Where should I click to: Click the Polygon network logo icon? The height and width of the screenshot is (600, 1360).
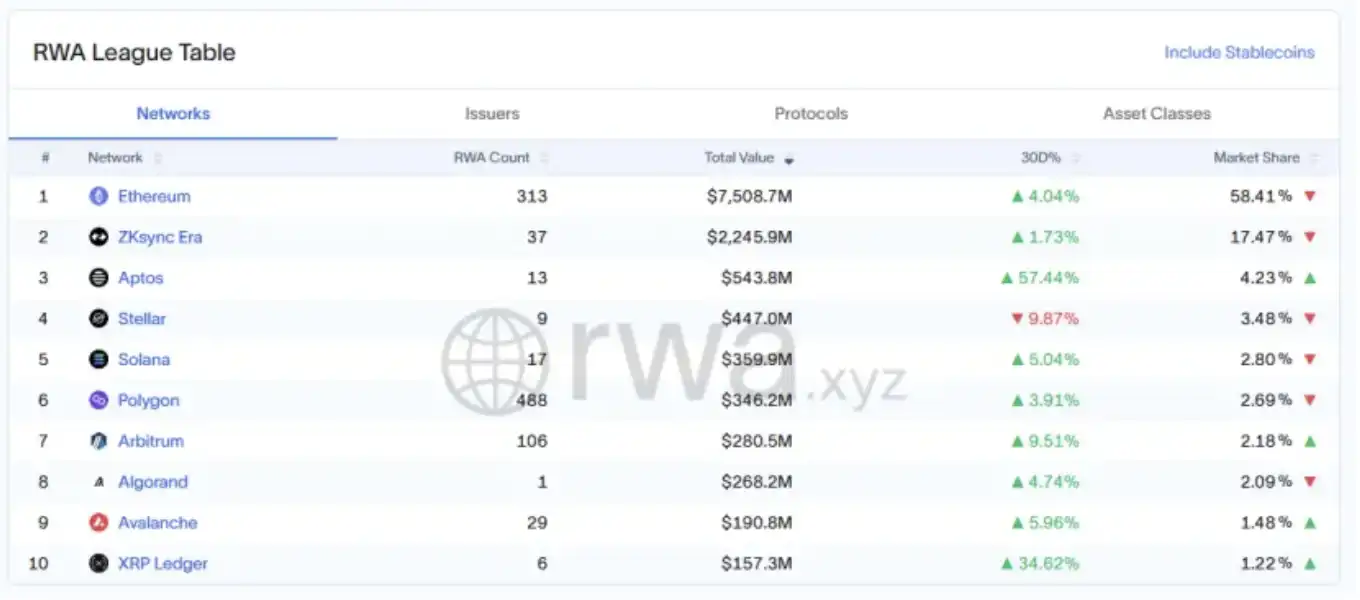pyautogui.click(x=98, y=400)
